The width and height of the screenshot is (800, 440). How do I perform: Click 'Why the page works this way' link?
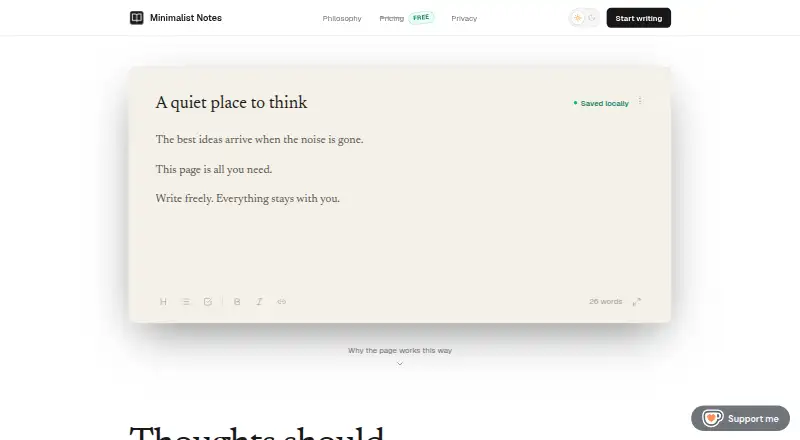(x=400, y=350)
